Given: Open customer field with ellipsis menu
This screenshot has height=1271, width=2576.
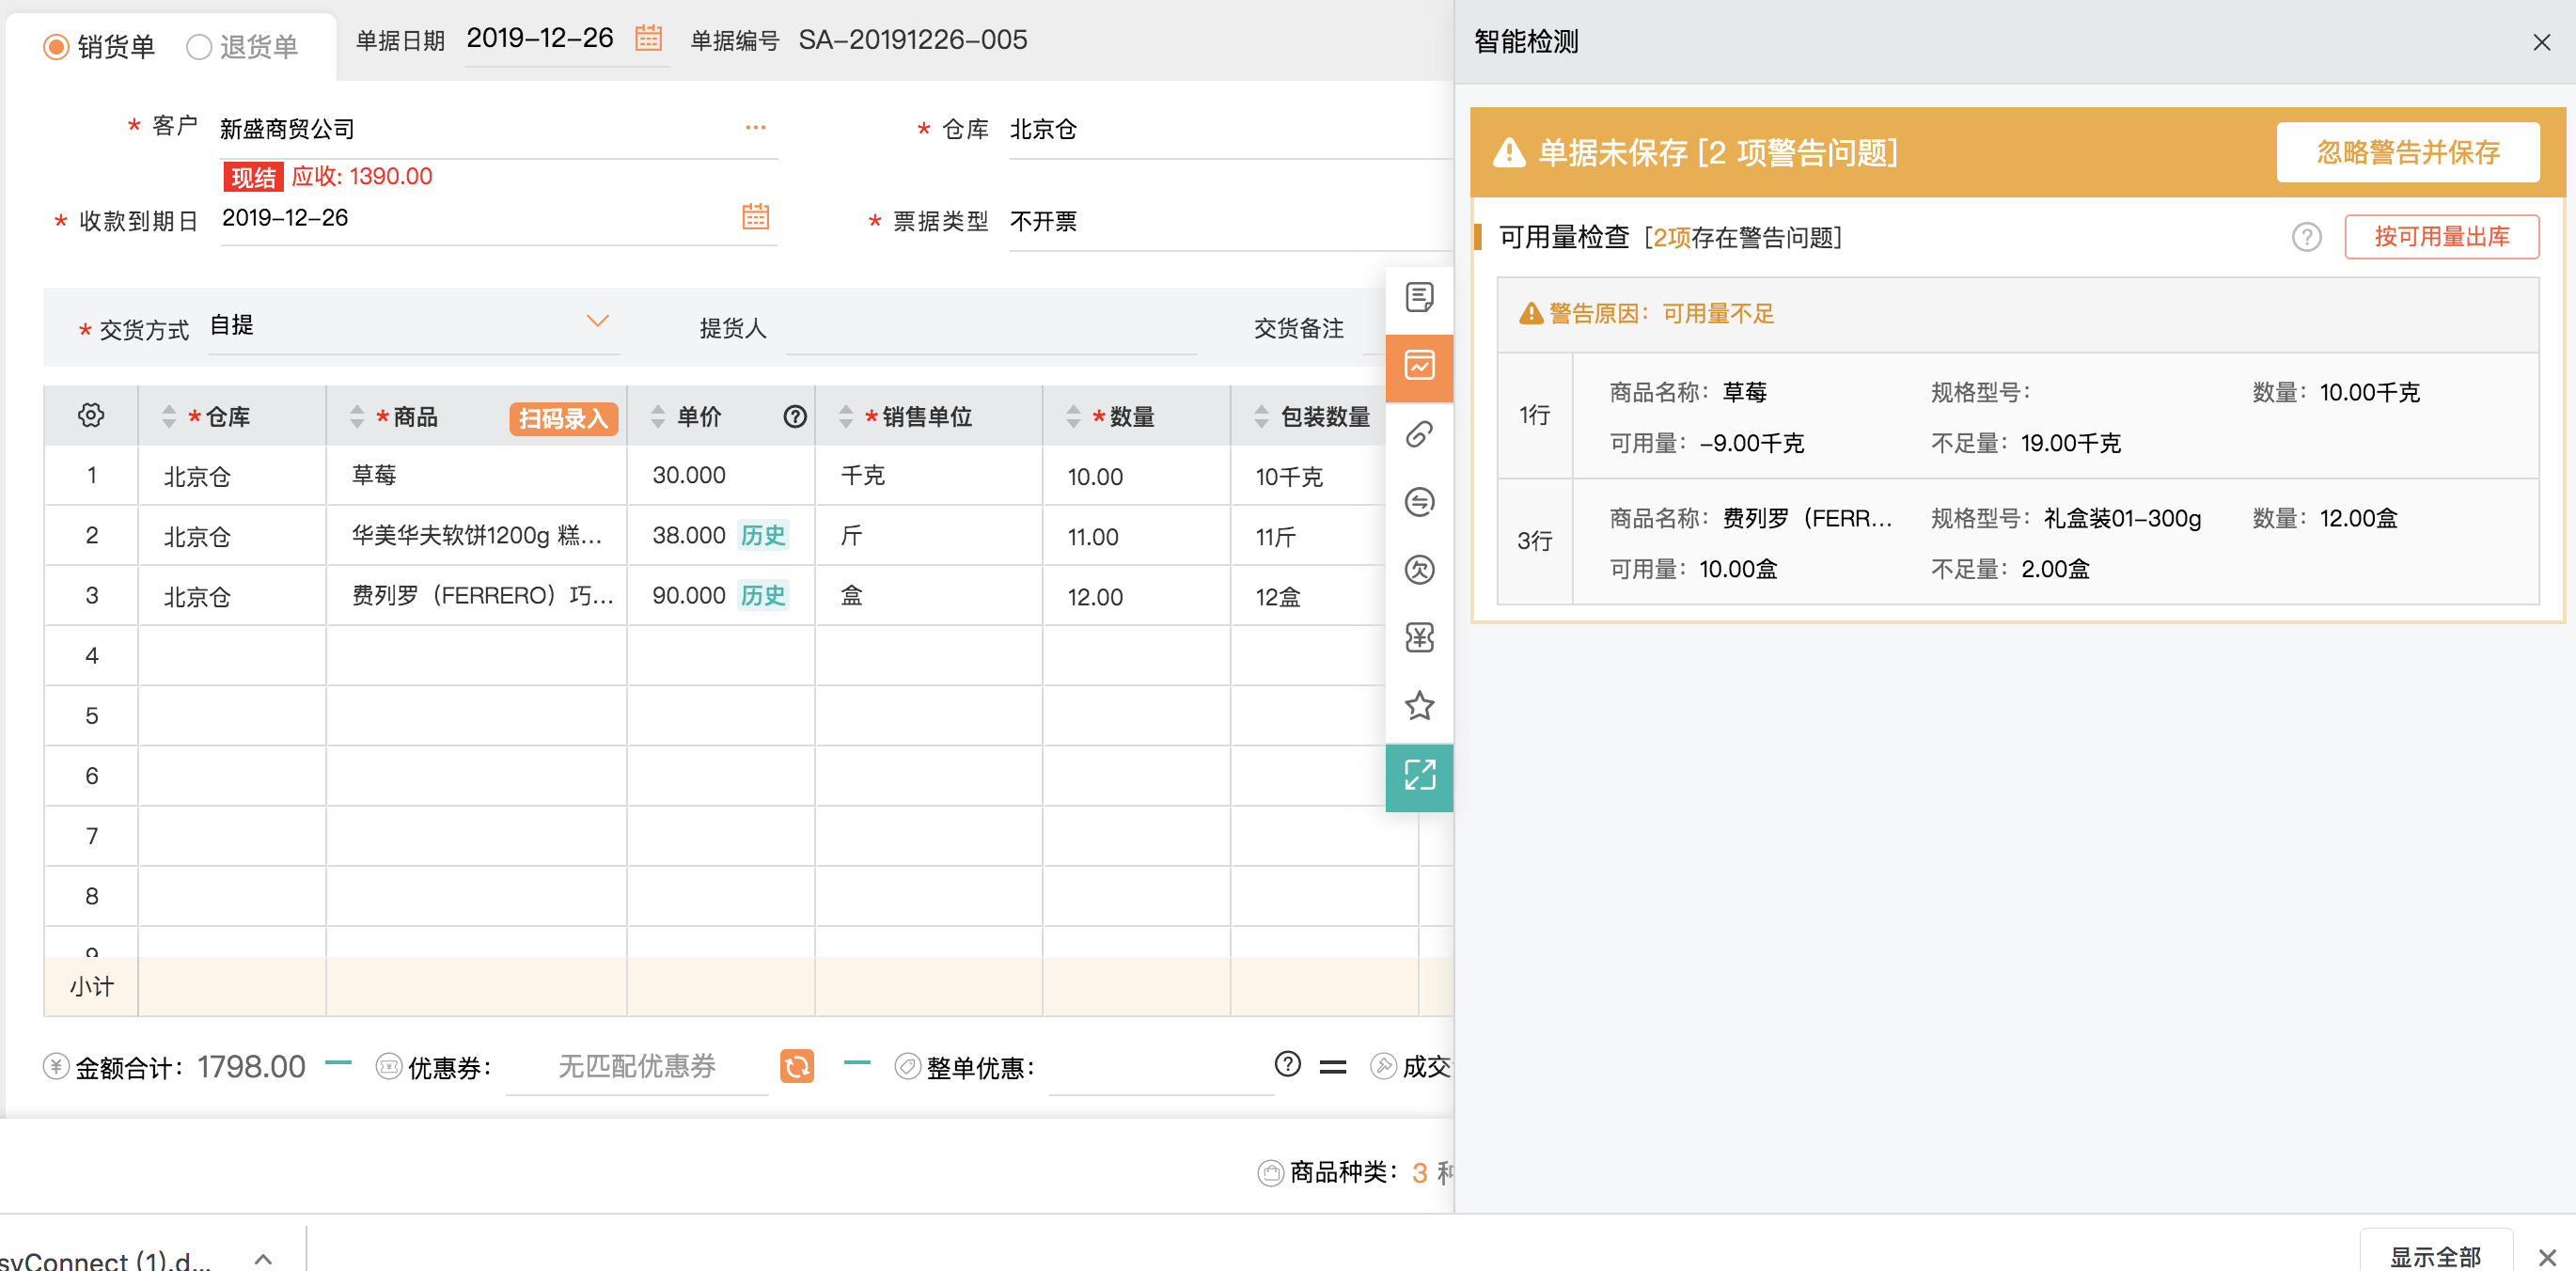Looking at the screenshot, I should point(754,130).
